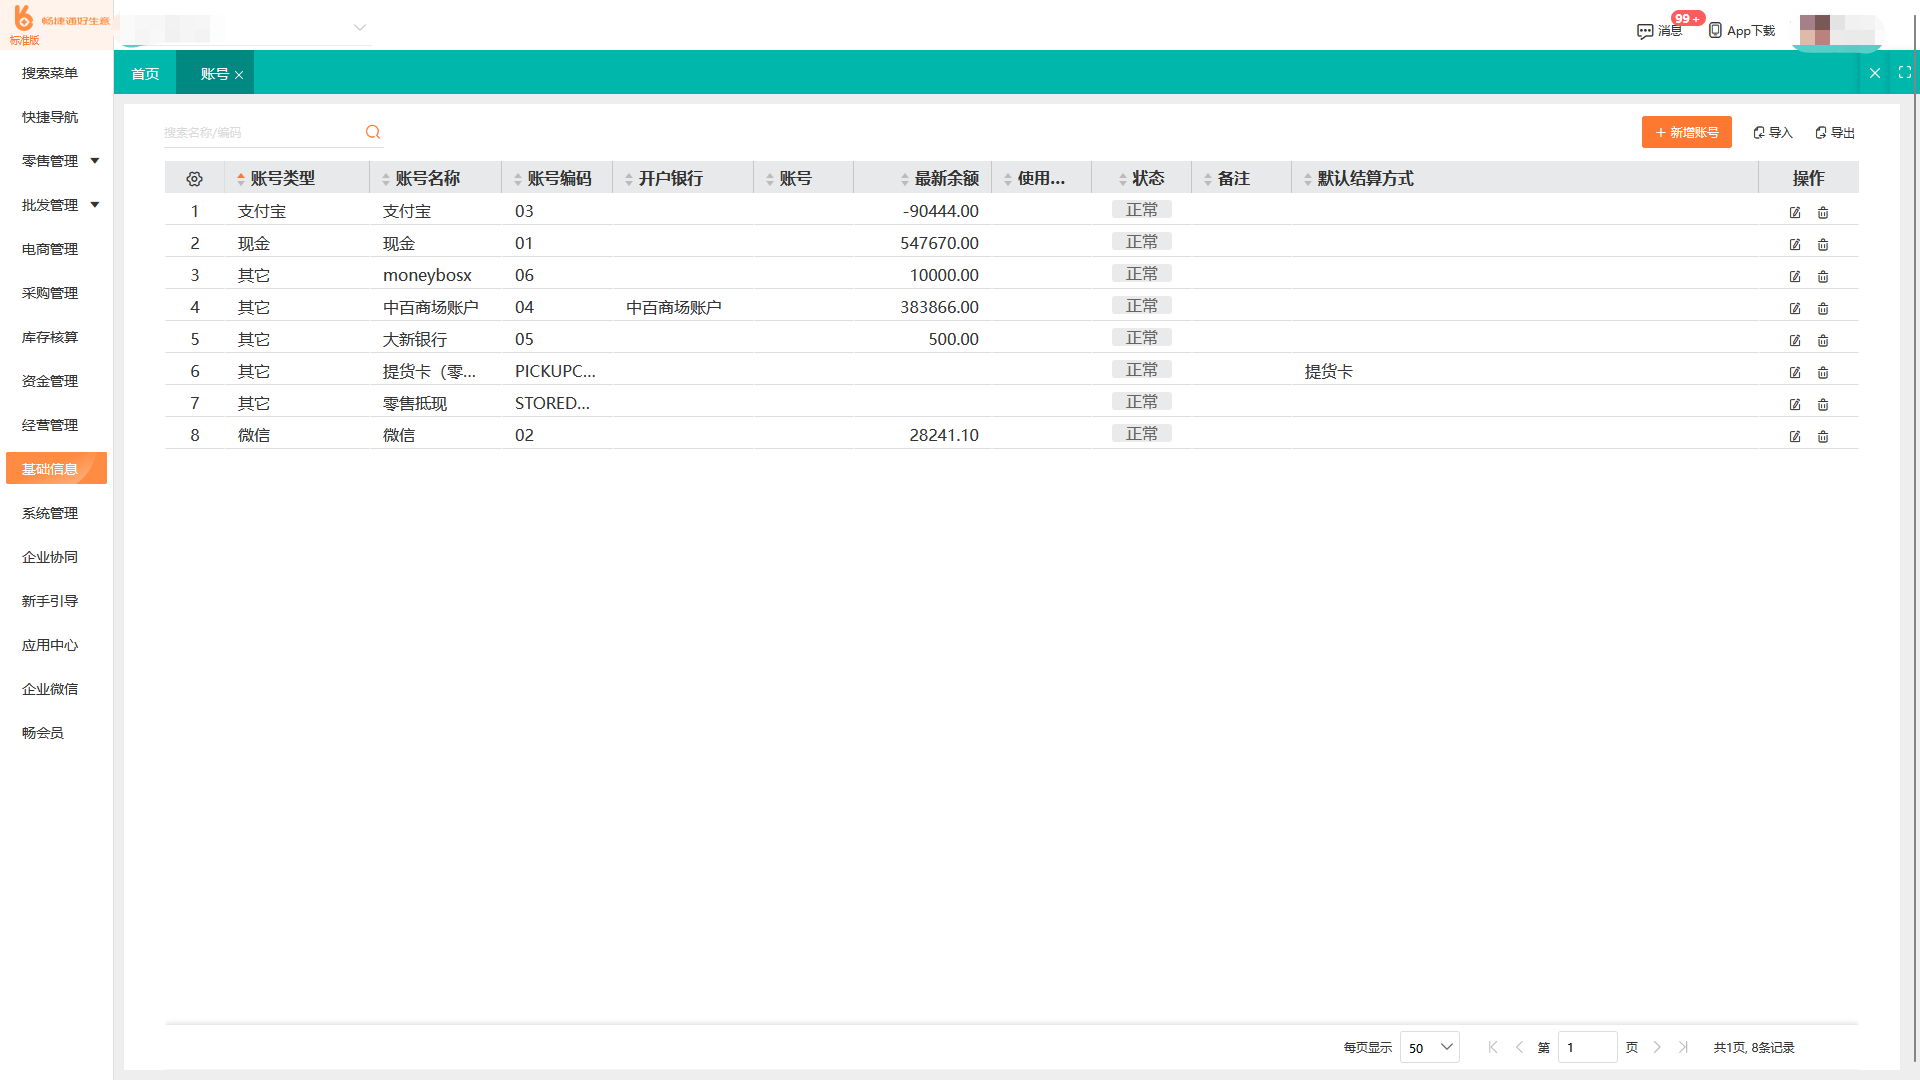Click the edit icon for 微信 account

tap(1796, 435)
